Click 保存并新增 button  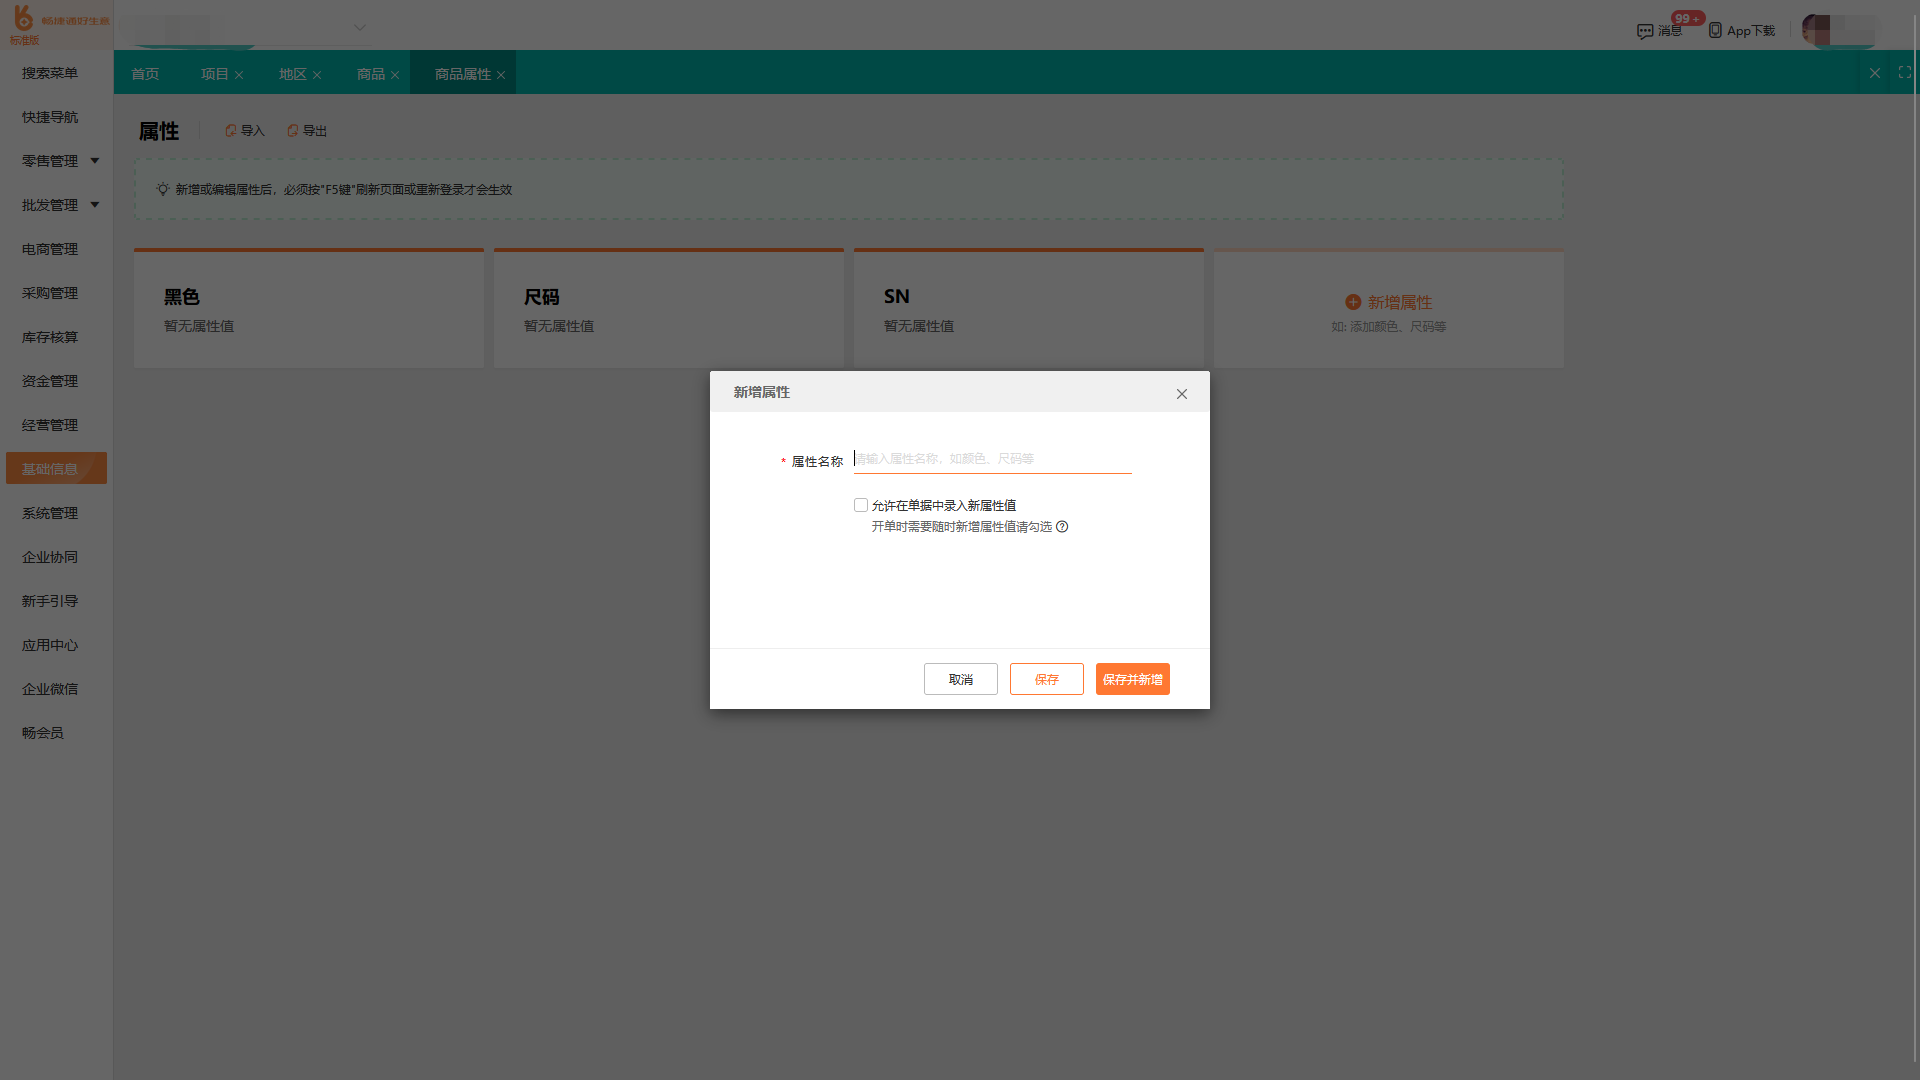click(x=1131, y=678)
